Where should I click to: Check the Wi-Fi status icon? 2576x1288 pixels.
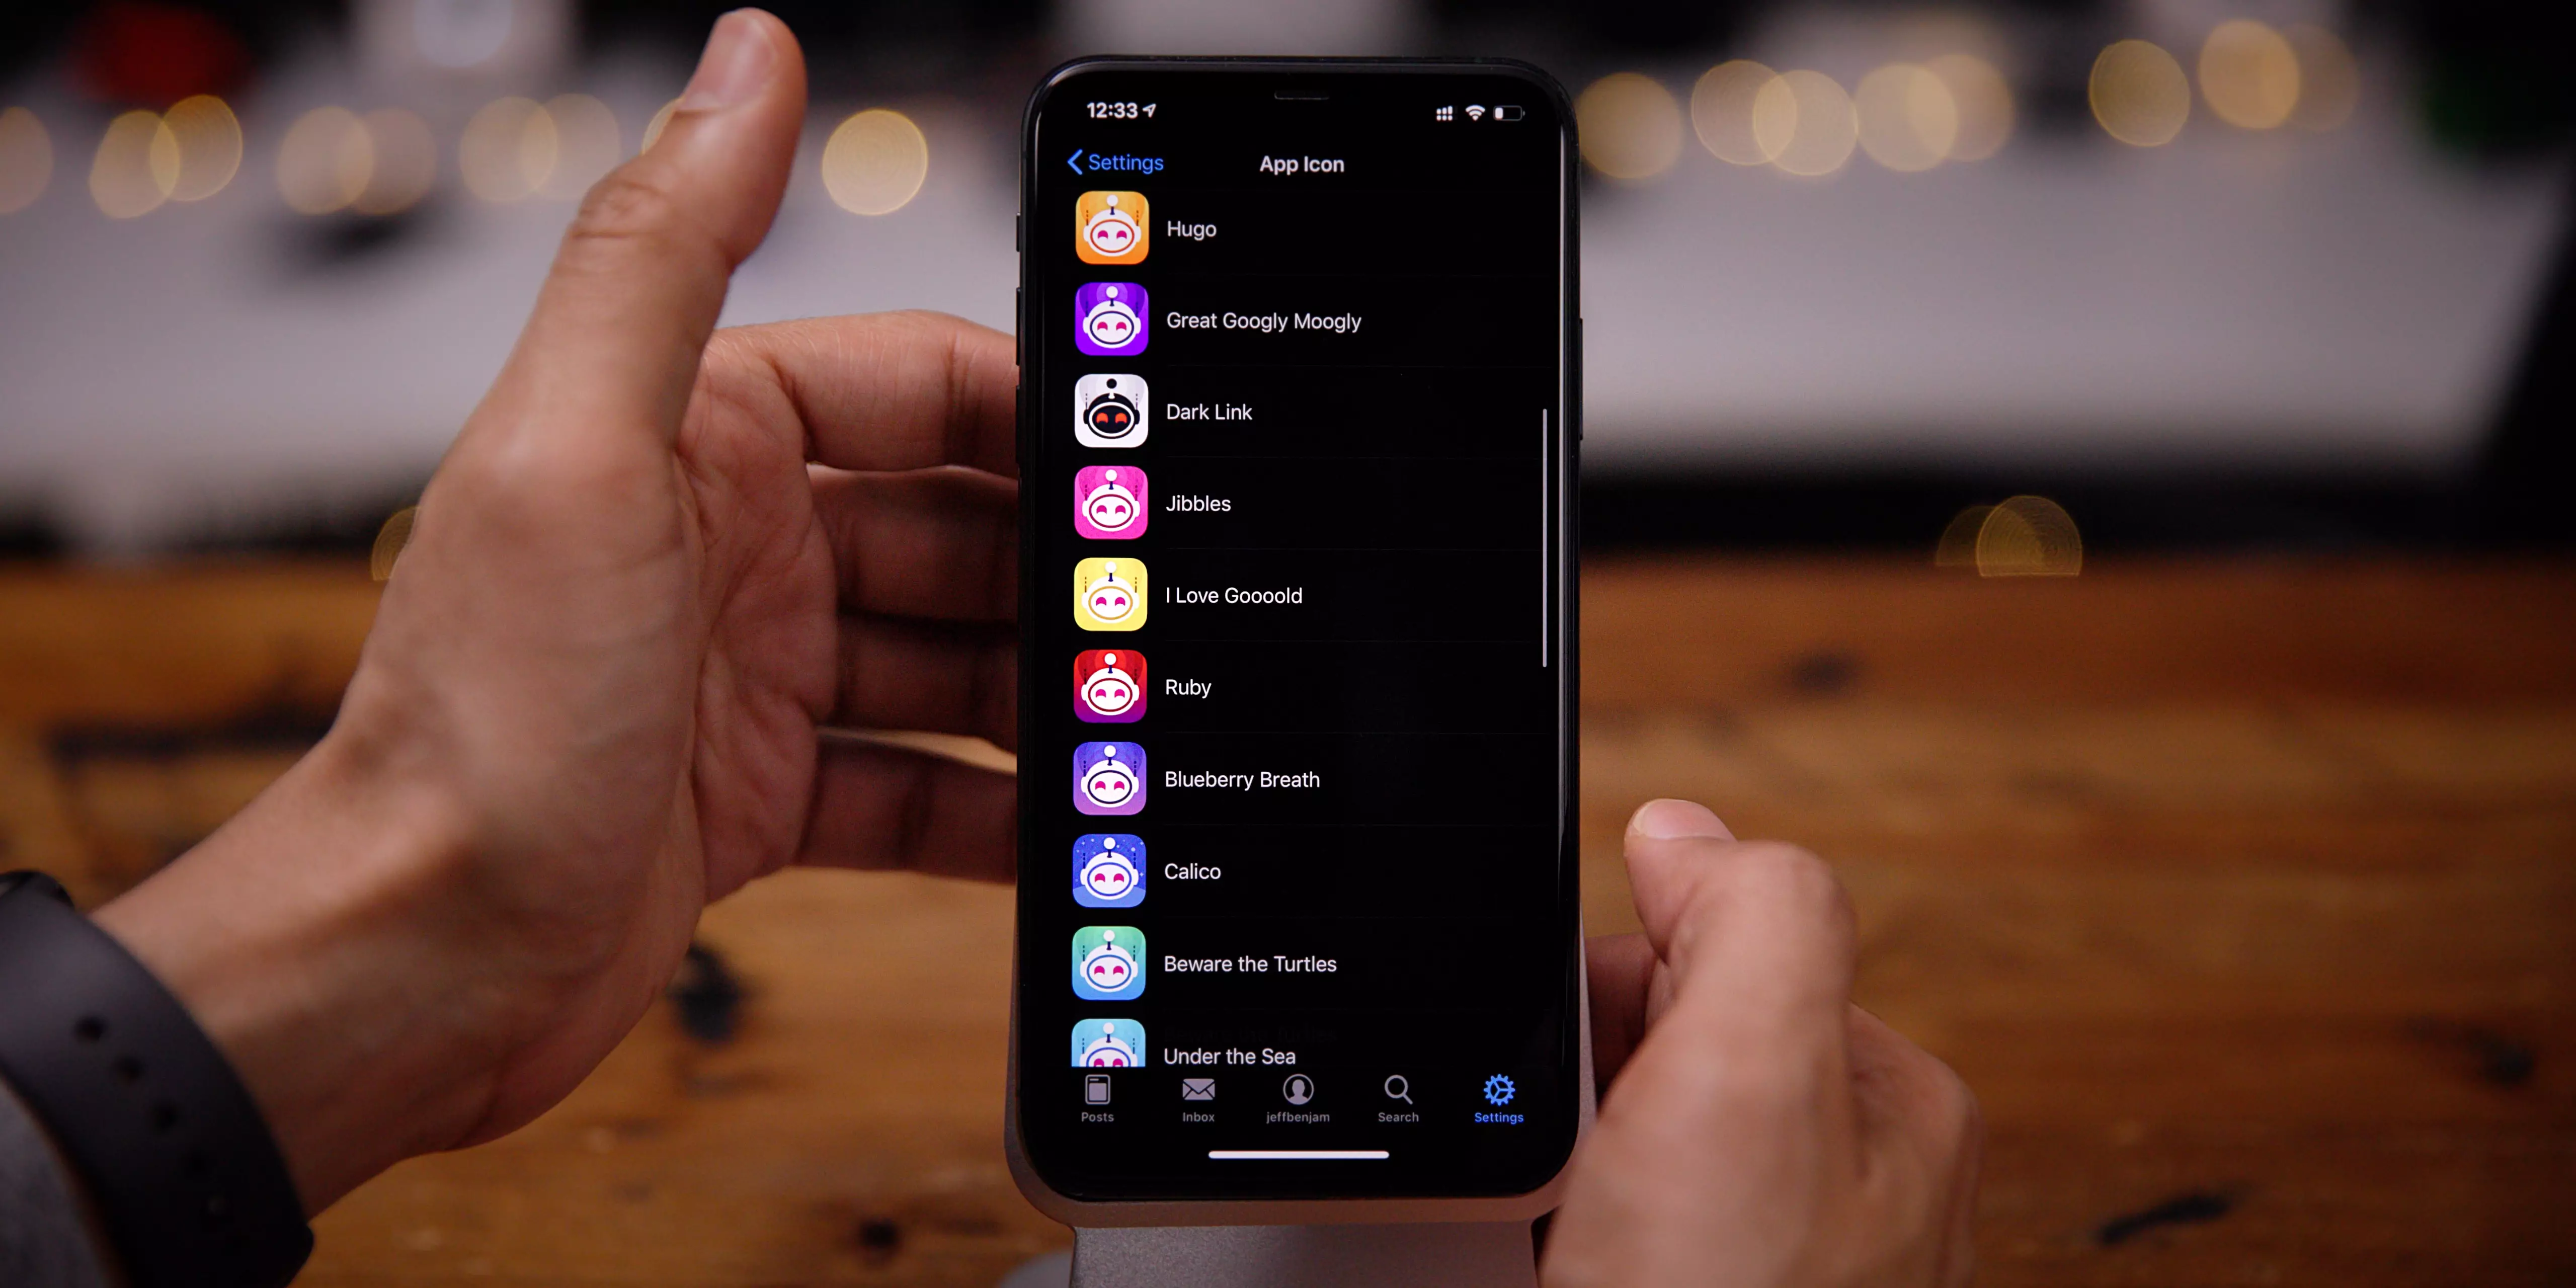tap(1475, 112)
